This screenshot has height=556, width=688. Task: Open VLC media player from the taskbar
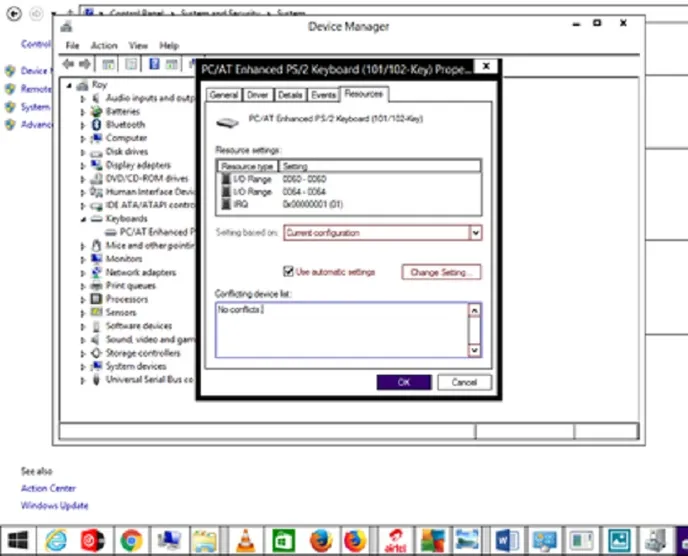(x=244, y=541)
